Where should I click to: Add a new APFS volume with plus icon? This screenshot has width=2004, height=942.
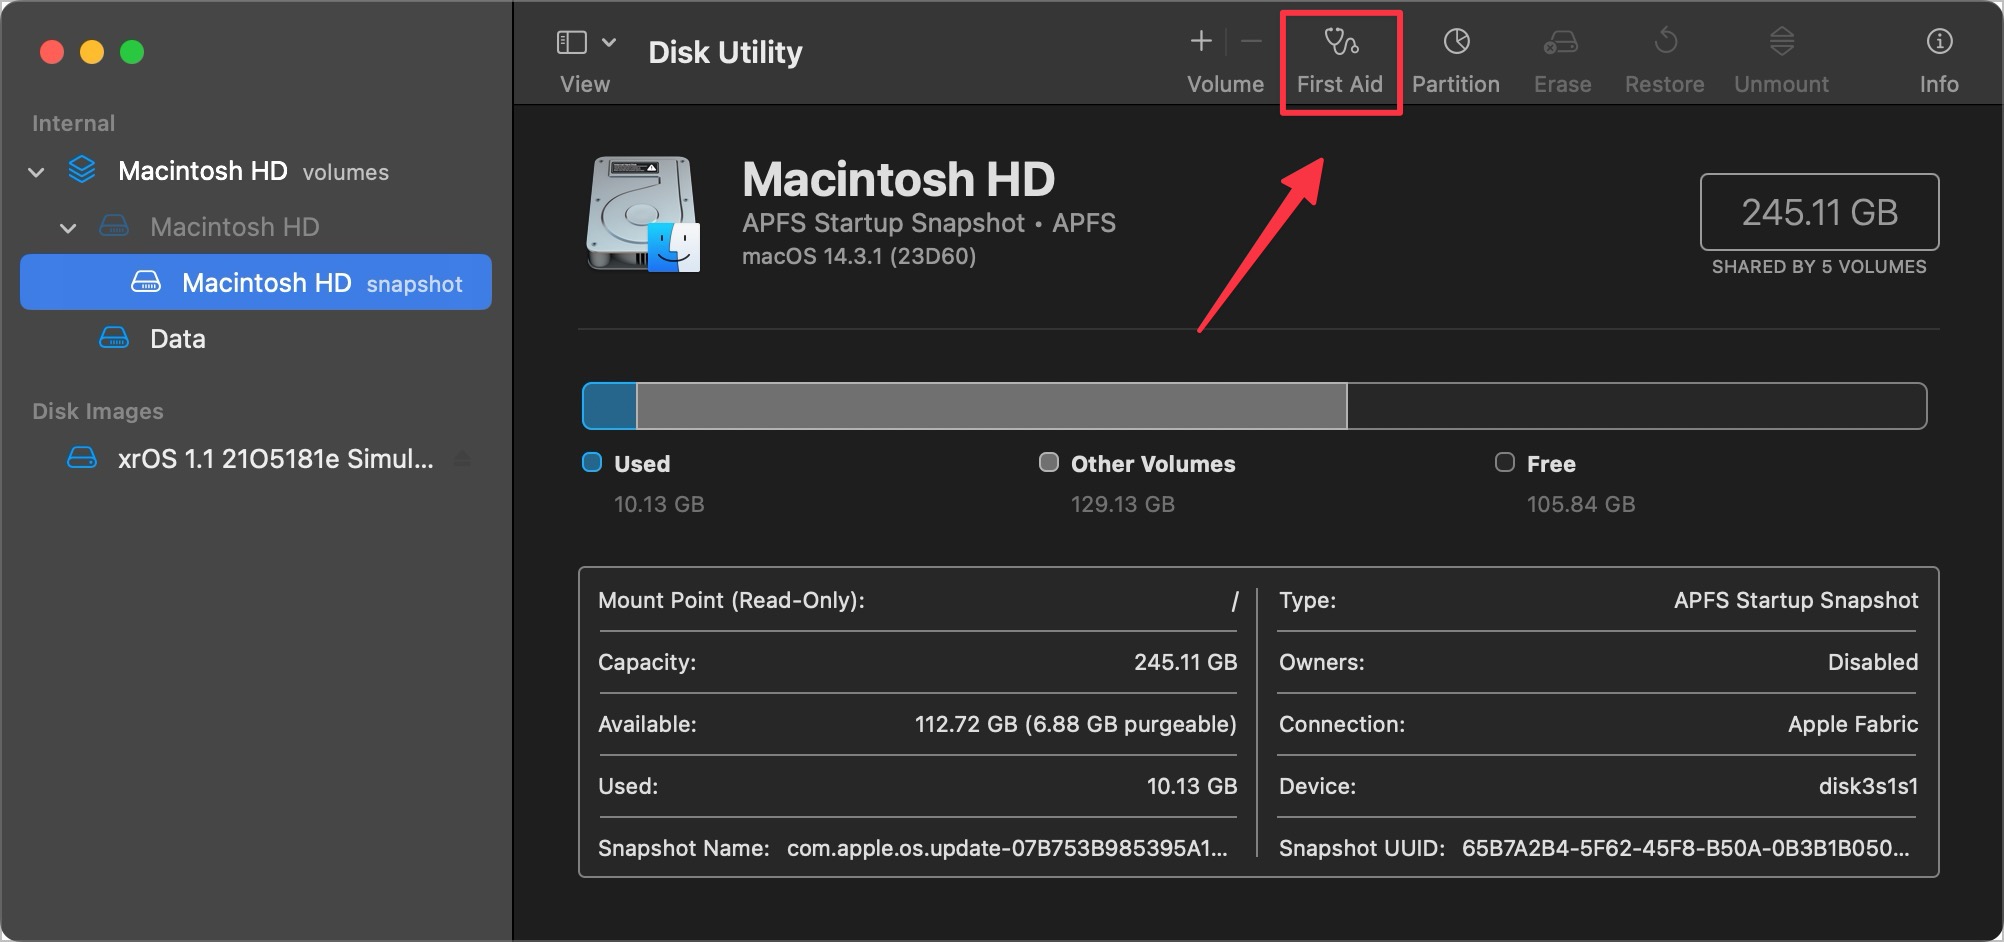tap(1199, 42)
